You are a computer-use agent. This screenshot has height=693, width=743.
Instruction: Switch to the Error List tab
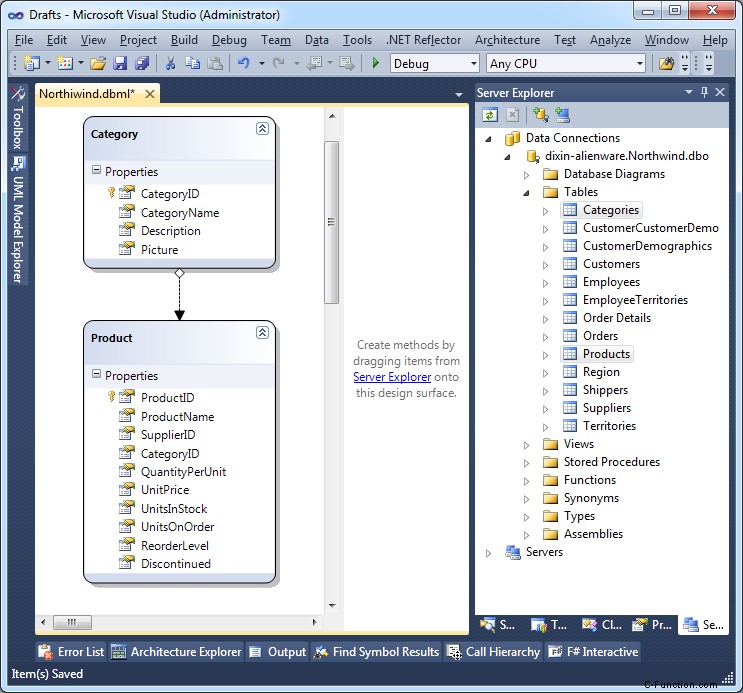tap(70, 651)
